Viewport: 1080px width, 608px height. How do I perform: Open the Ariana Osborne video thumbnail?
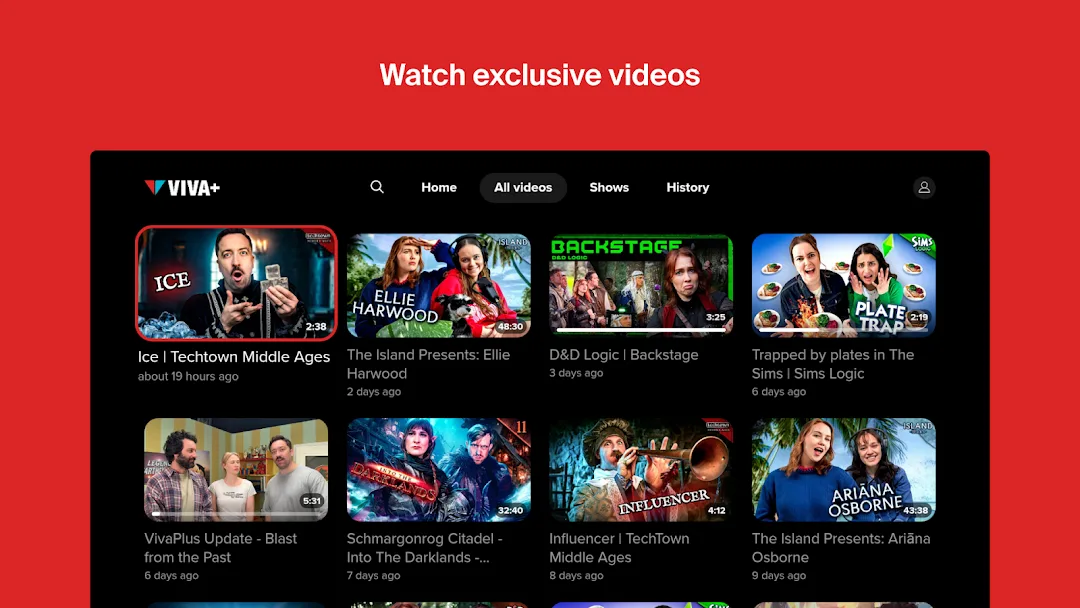pos(843,470)
